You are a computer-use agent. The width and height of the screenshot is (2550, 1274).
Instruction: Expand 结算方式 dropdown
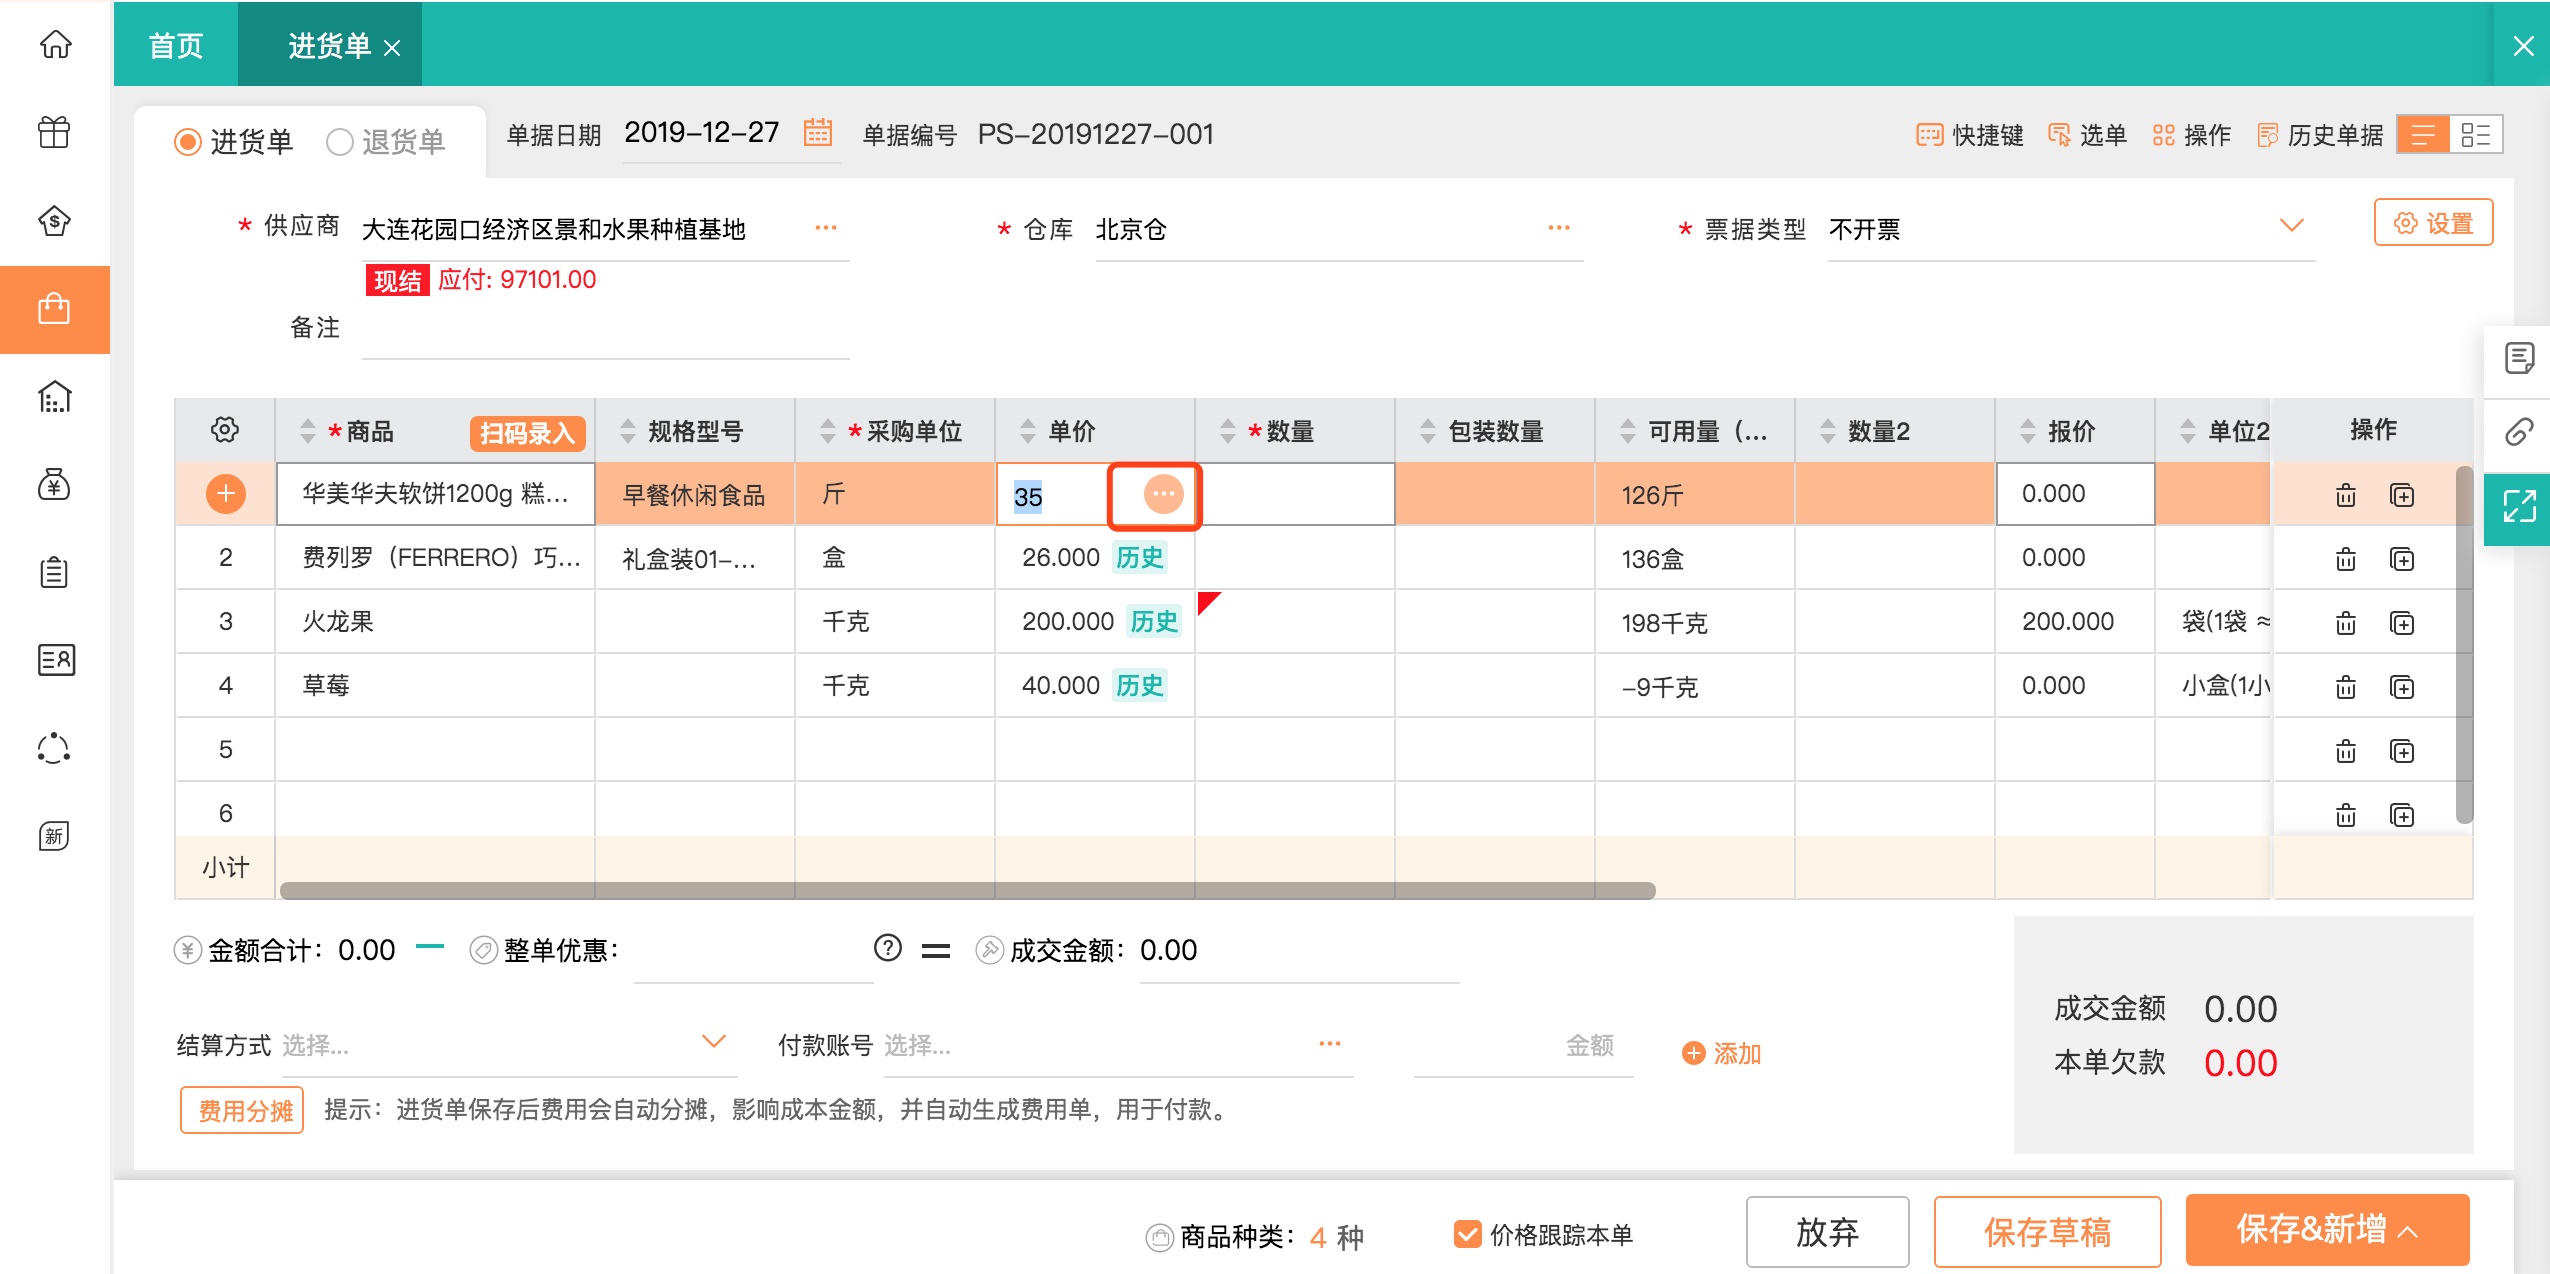pyautogui.click(x=716, y=1043)
